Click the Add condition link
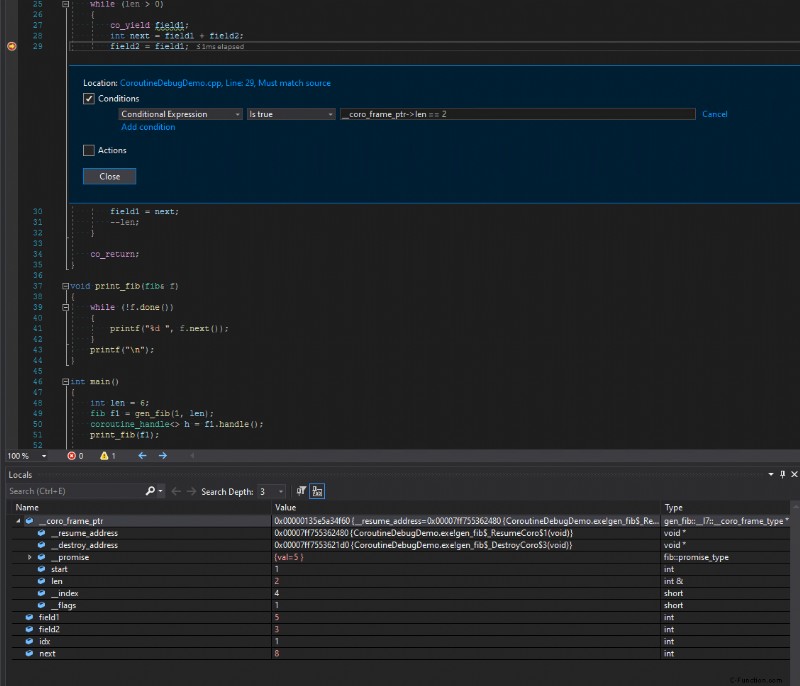 coord(148,127)
